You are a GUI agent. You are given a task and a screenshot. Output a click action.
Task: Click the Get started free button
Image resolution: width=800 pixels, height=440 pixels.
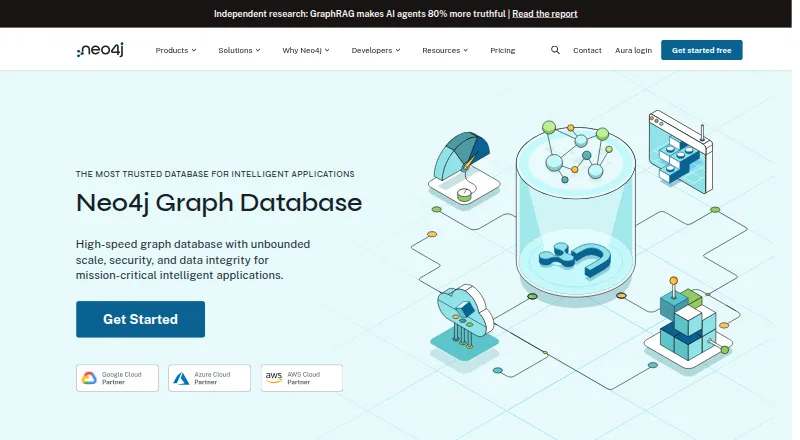[702, 50]
